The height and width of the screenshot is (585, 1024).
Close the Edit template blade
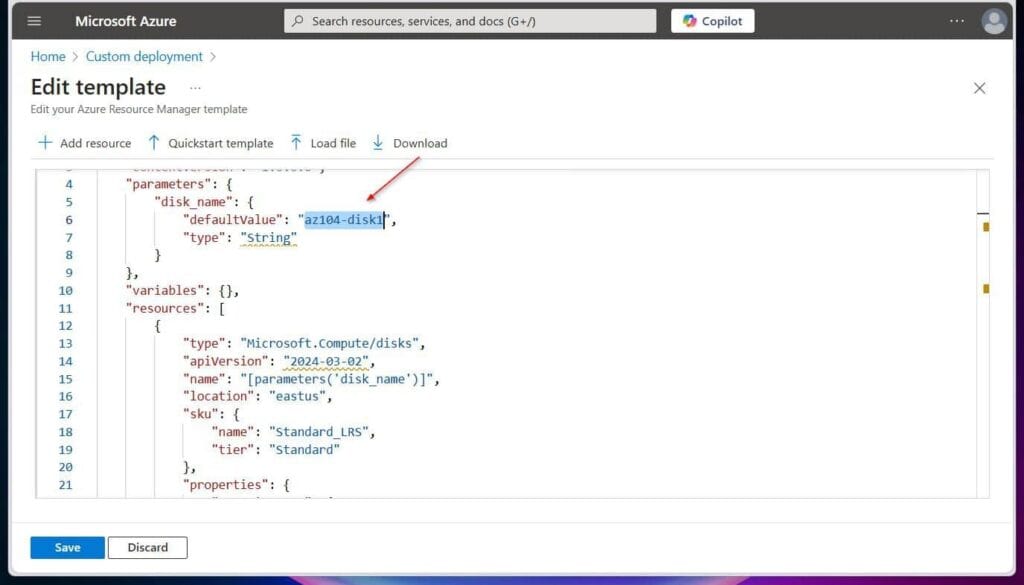[x=979, y=88]
